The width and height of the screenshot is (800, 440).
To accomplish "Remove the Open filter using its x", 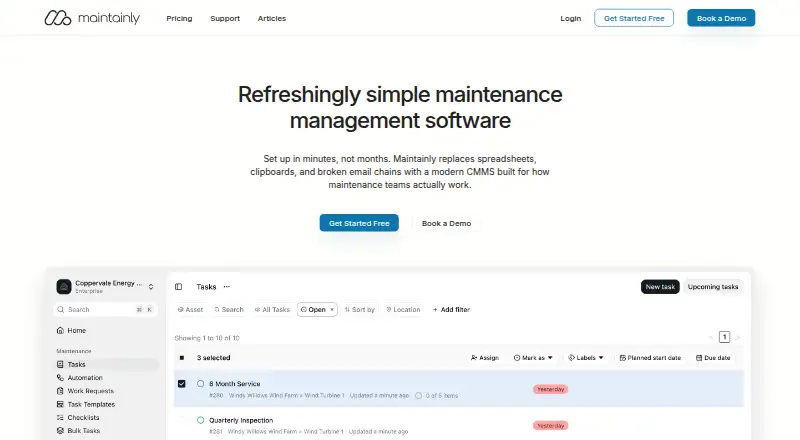I will (332, 309).
